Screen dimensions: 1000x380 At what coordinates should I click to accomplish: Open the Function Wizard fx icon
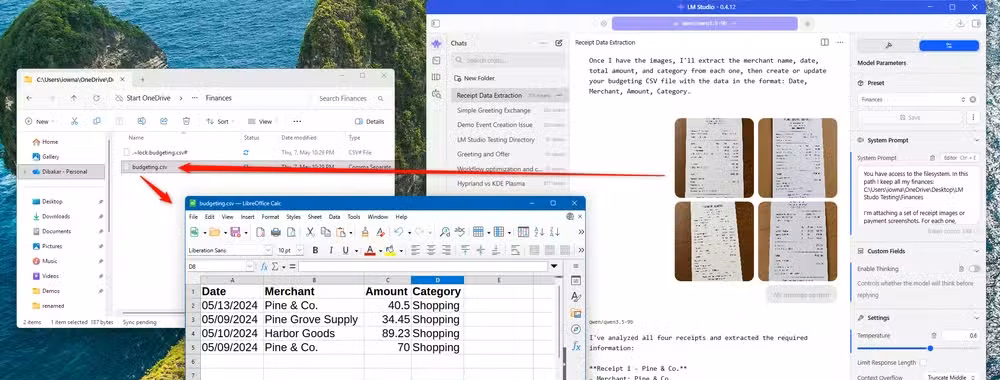coord(264,267)
